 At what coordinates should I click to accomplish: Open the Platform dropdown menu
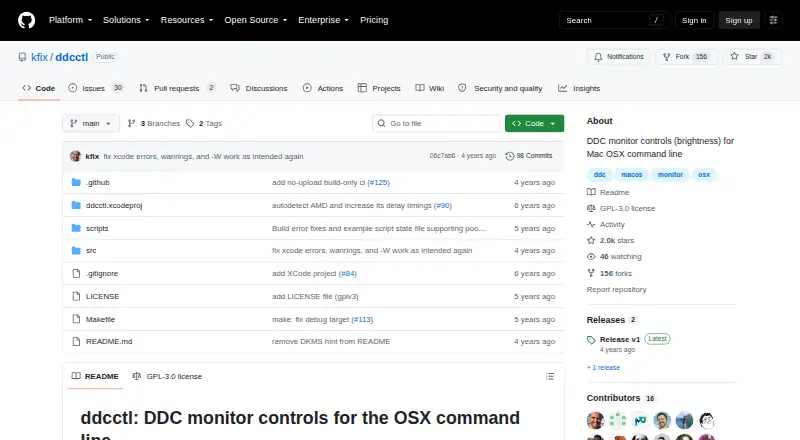pos(70,20)
